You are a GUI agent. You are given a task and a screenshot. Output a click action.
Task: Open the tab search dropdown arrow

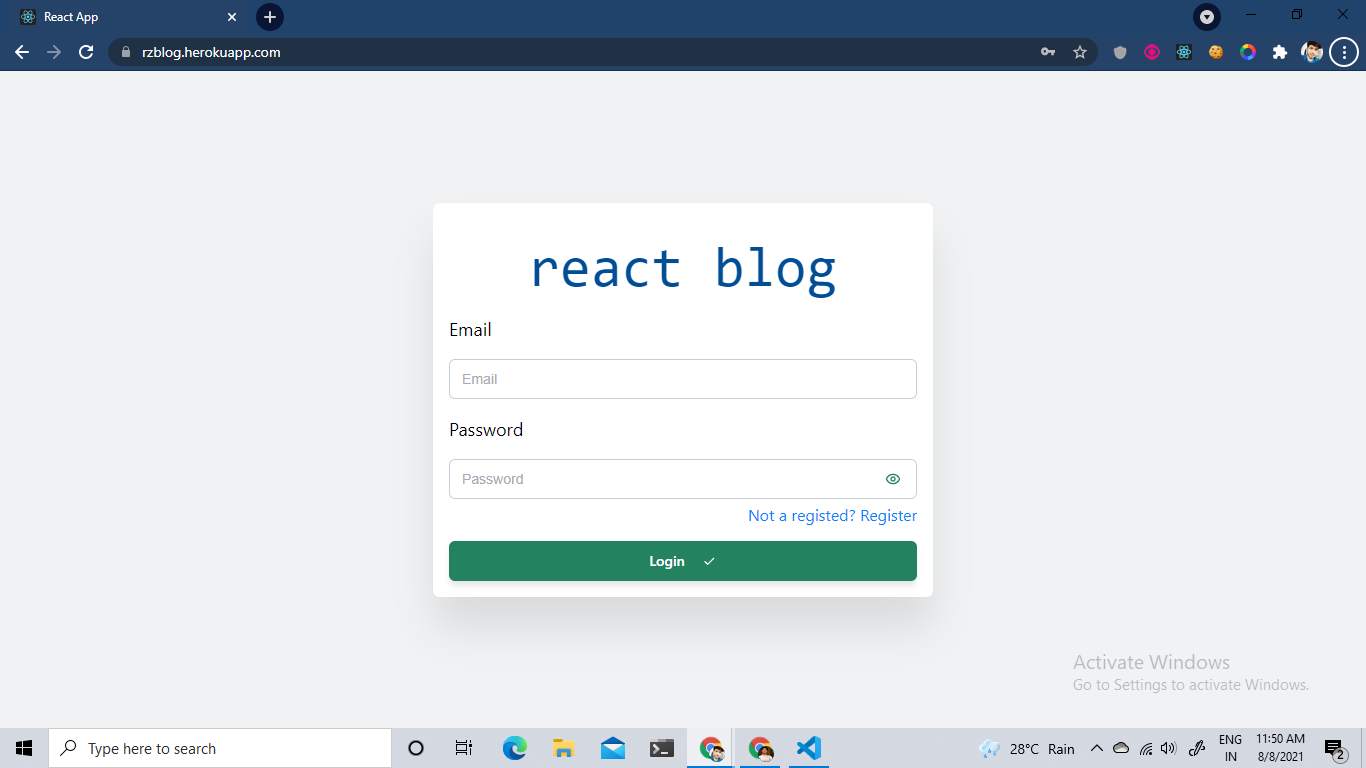(1207, 17)
